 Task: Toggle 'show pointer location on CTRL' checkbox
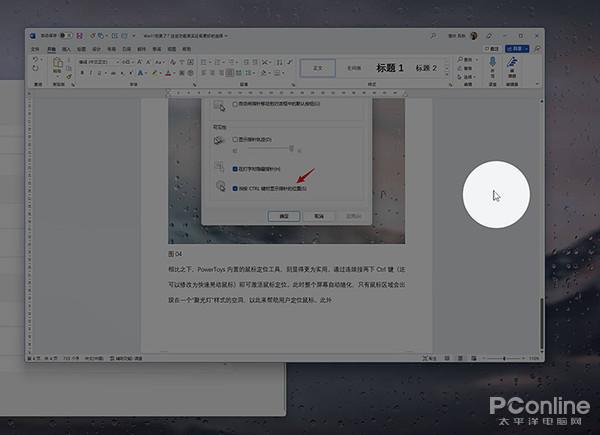[x=235, y=188]
